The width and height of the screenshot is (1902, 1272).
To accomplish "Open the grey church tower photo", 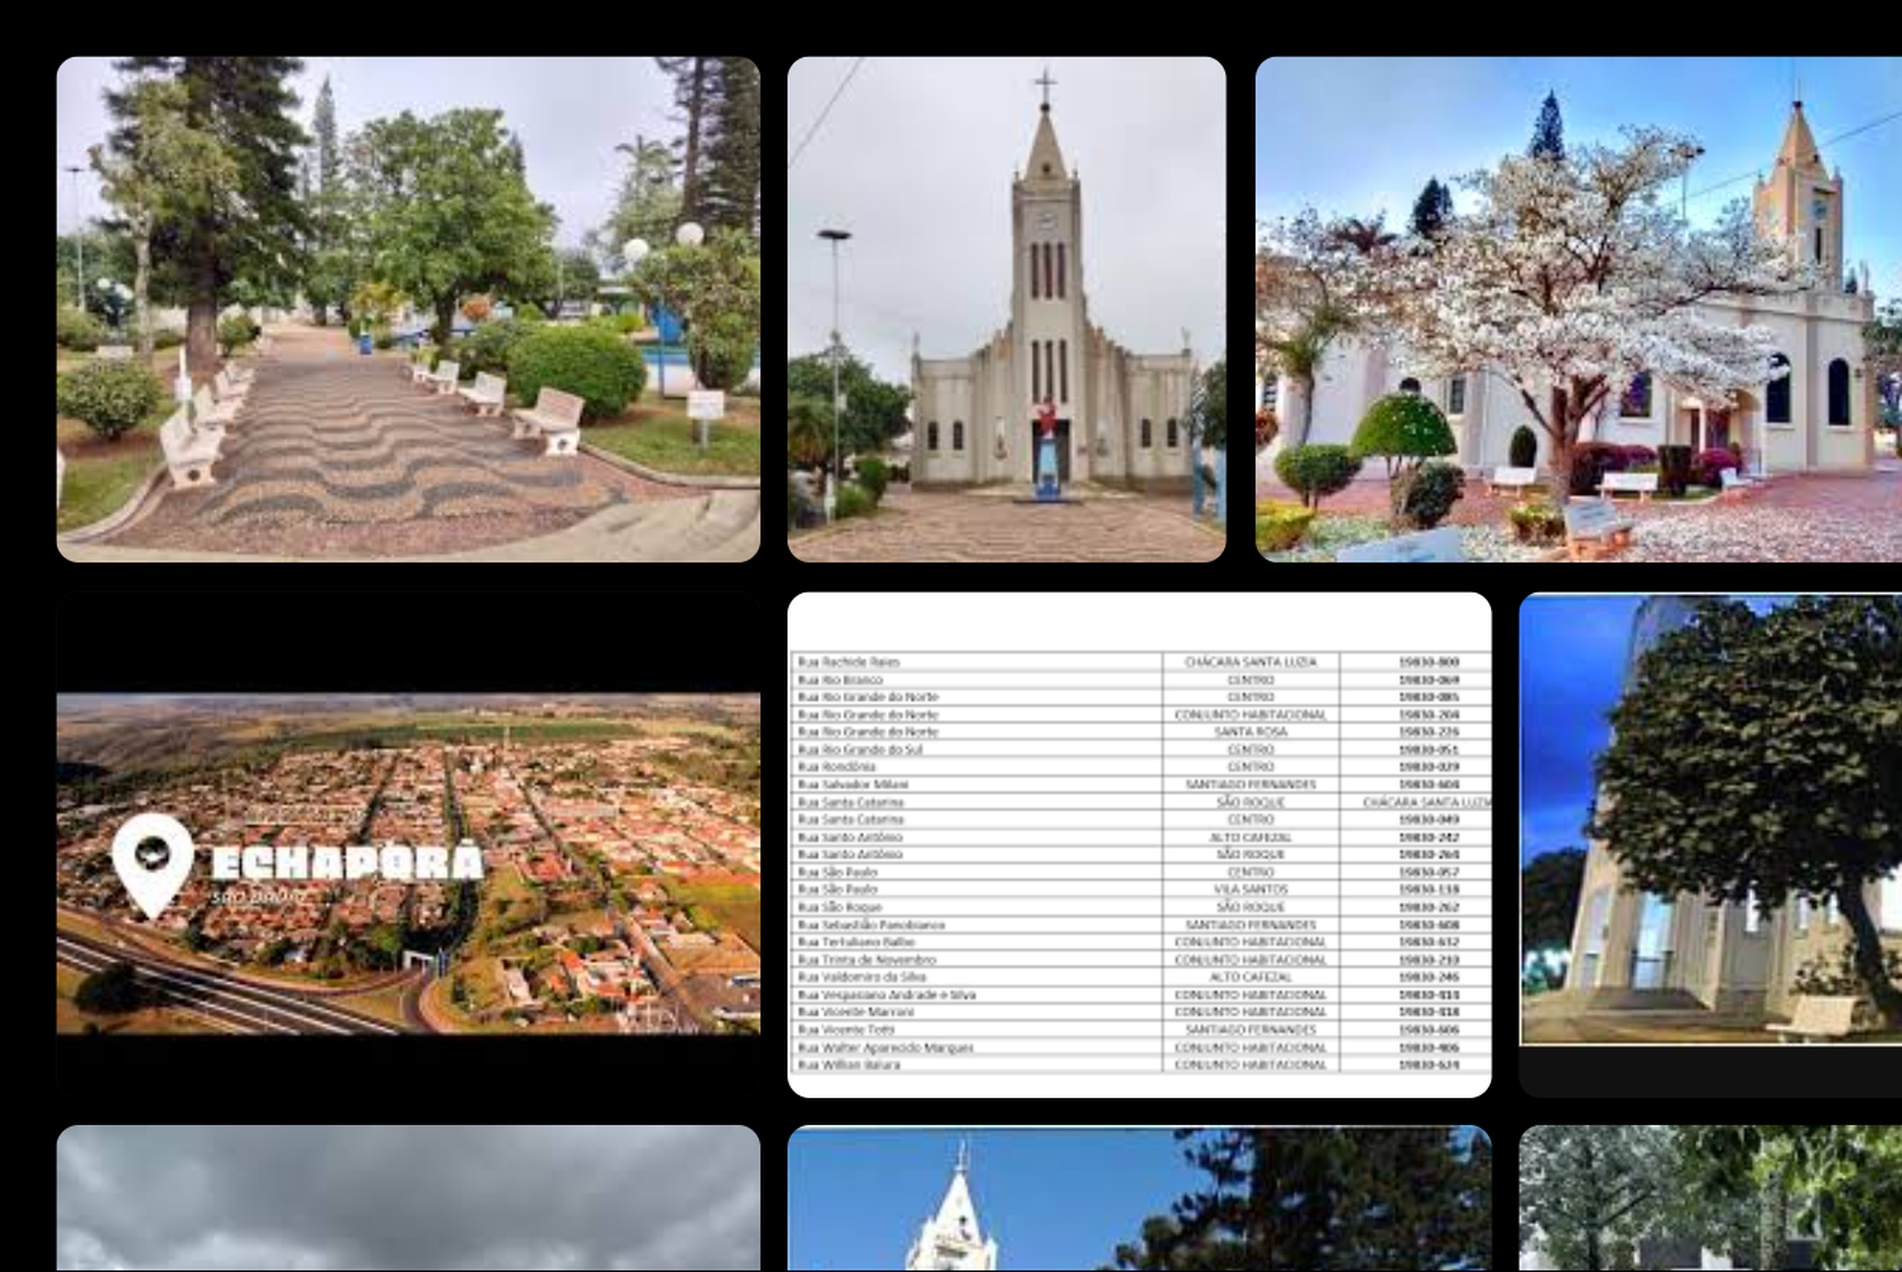I will pyautogui.click(x=1006, y=309).
